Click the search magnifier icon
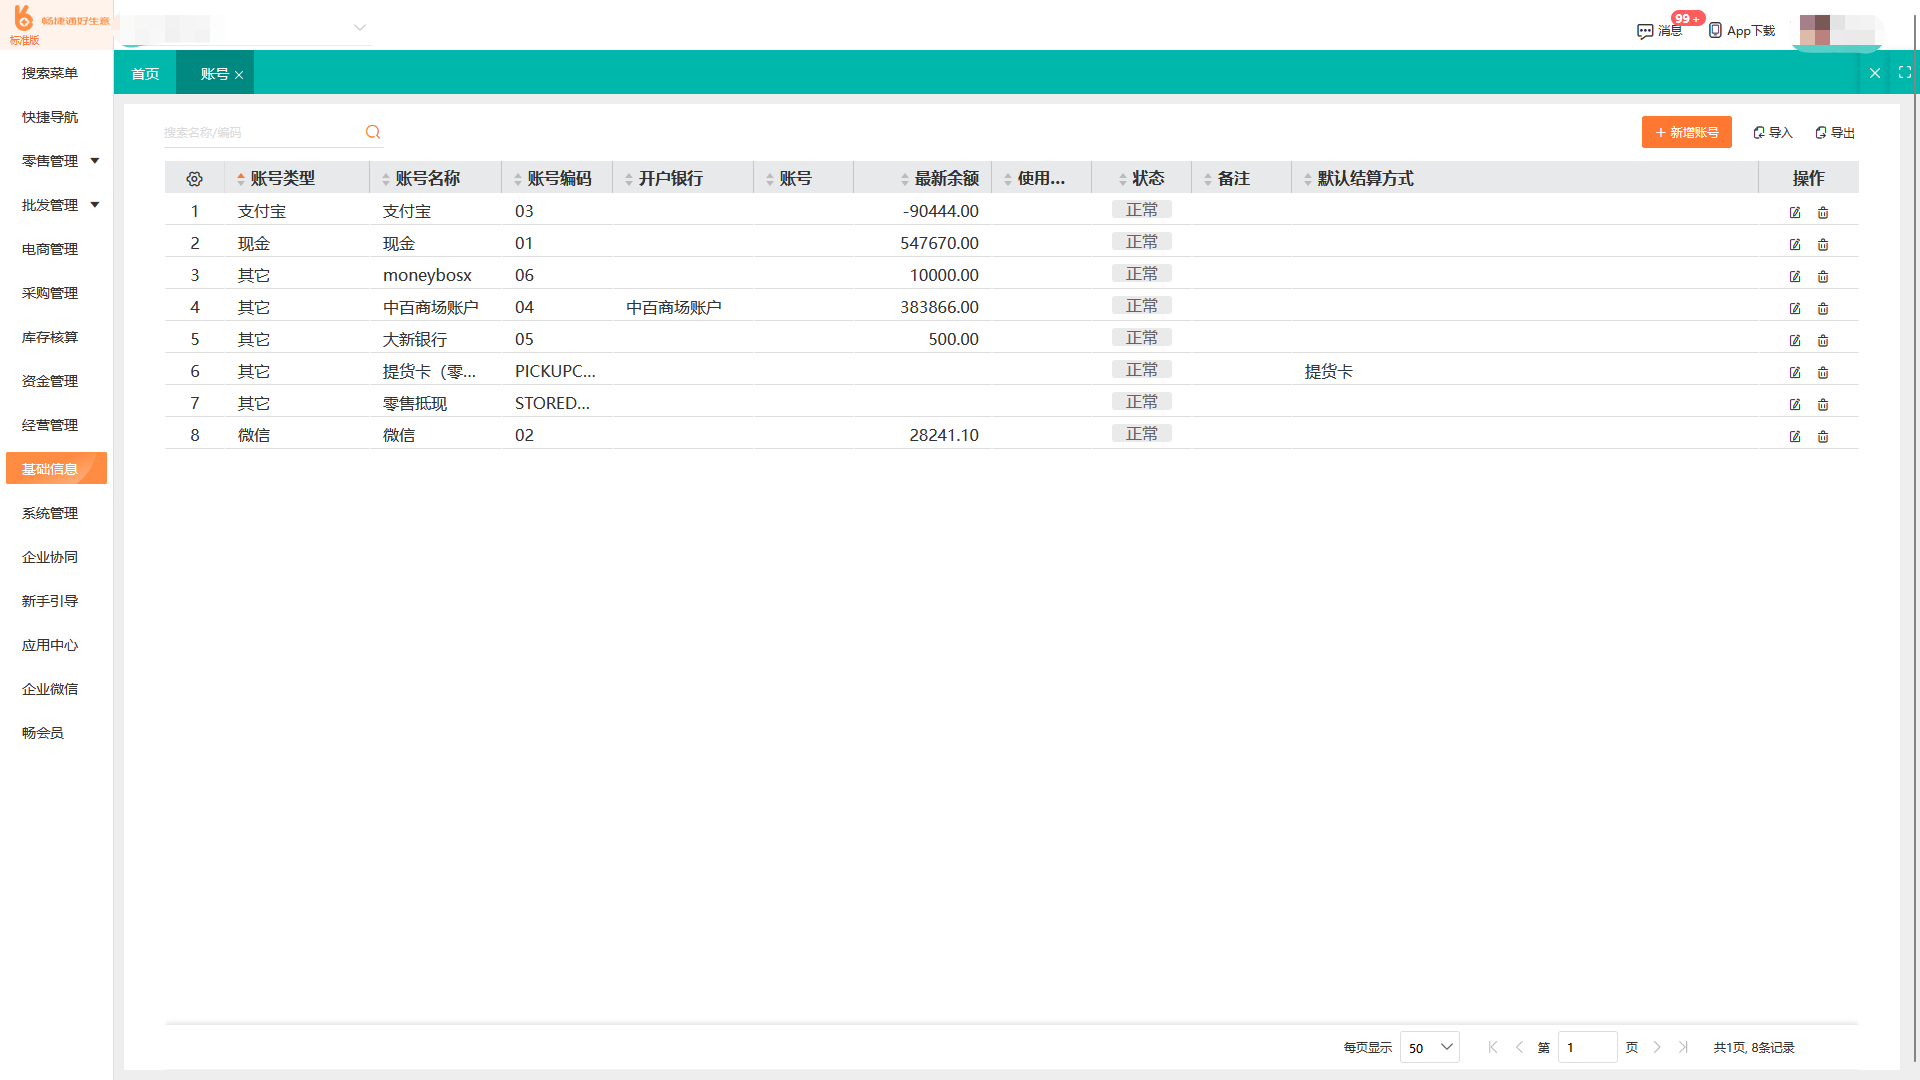Image resolution: width=1920 pixels, height=1080 pixels. coord(373,132)
